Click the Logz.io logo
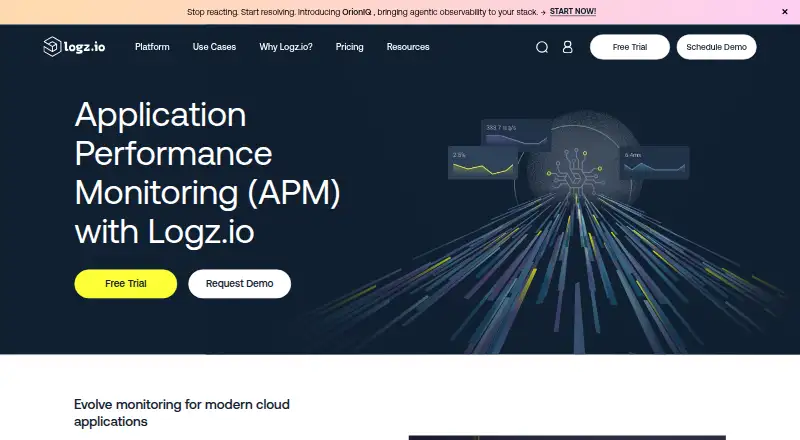The image size is (800, 440). tap(74, 46)
